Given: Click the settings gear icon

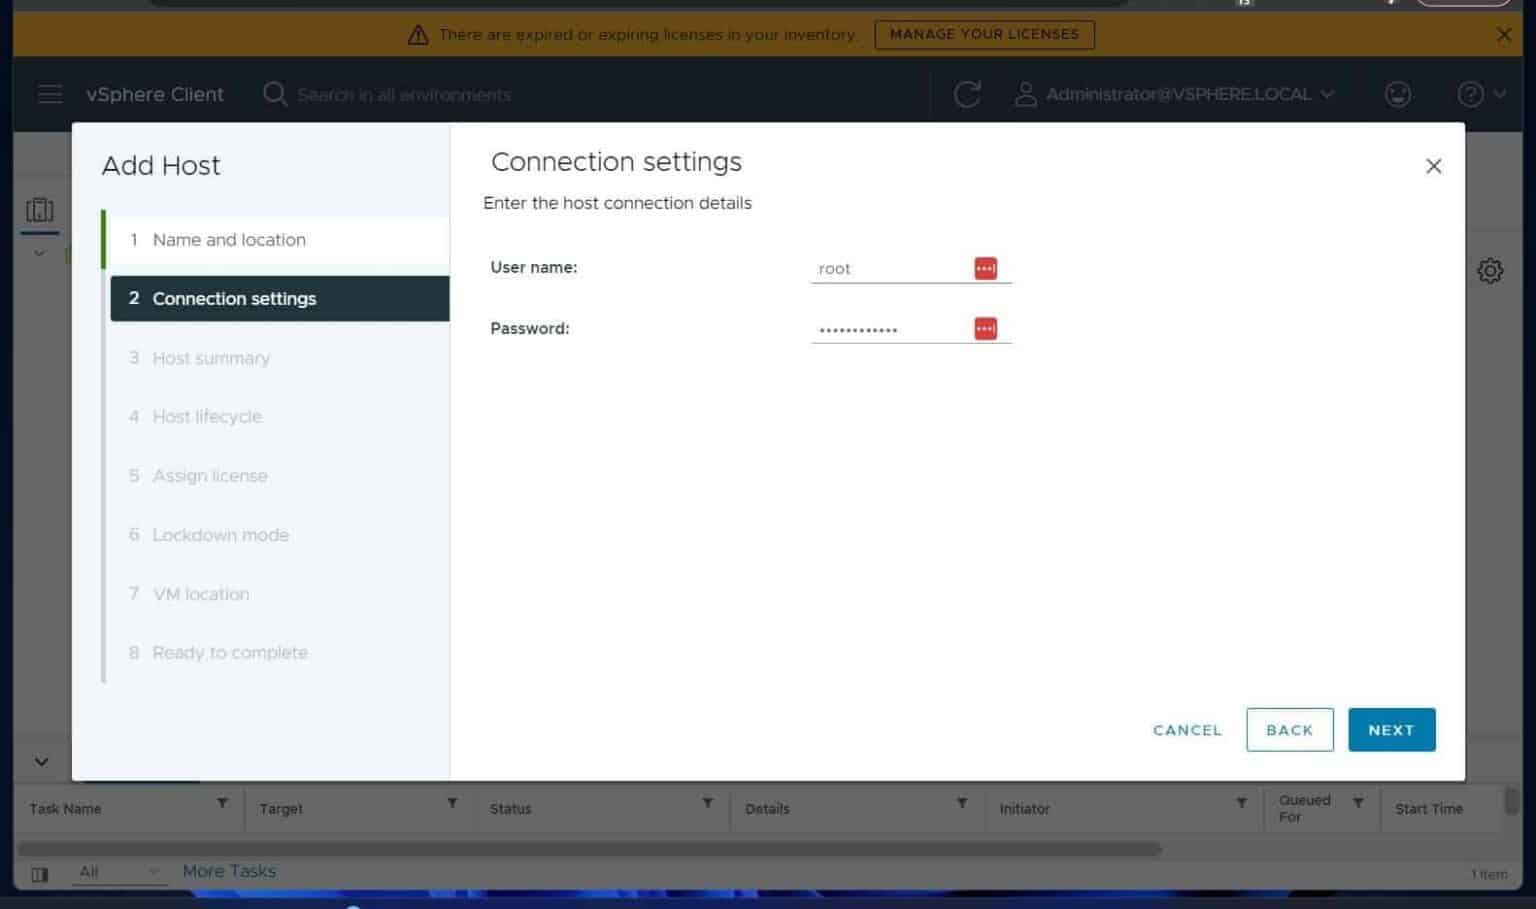Looking at the screenshot, I should click(x=1489, y=271).
